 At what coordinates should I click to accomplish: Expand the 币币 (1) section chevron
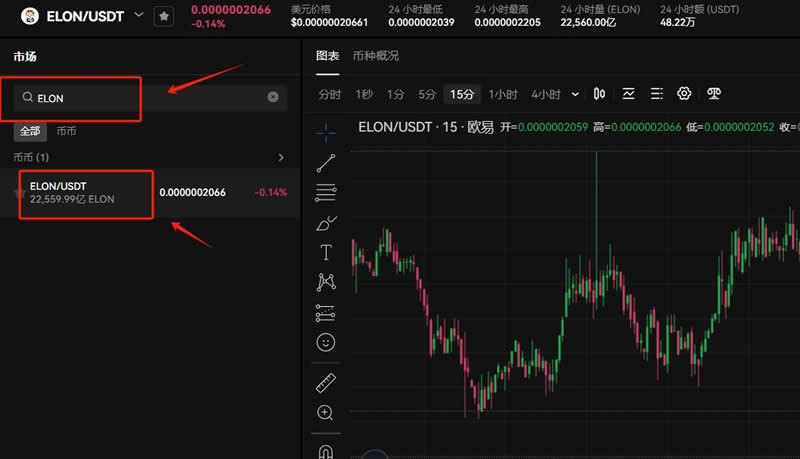tap(281, 158)
